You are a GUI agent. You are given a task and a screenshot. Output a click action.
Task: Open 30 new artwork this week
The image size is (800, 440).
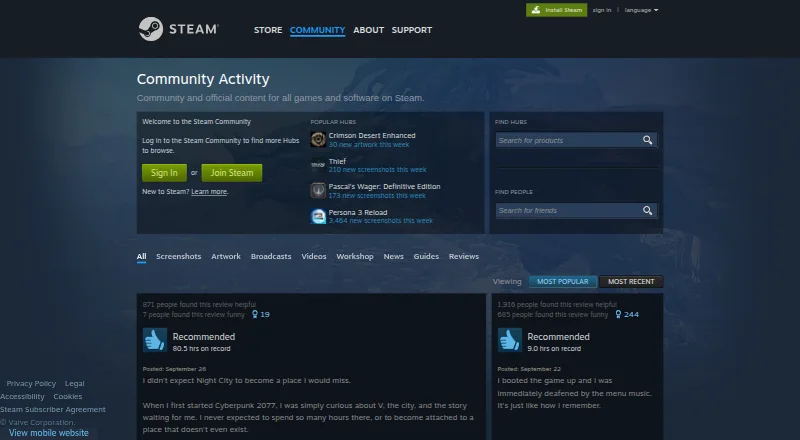(369, 144)
